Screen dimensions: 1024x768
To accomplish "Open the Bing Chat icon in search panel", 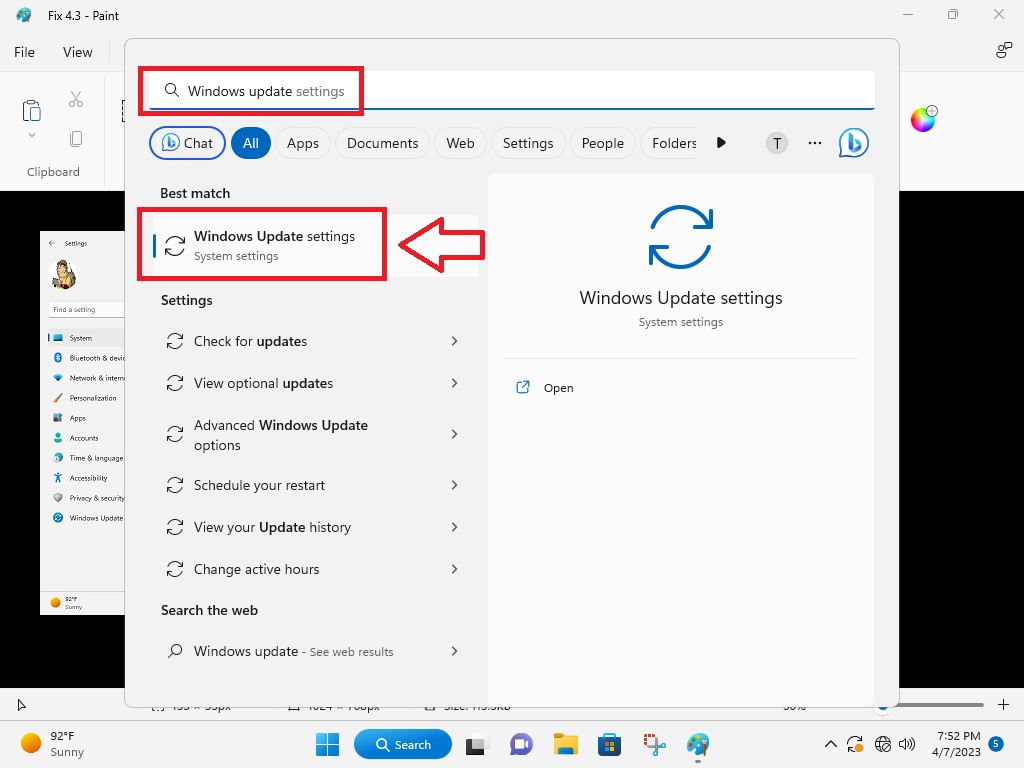I will (x=854, y=143).
